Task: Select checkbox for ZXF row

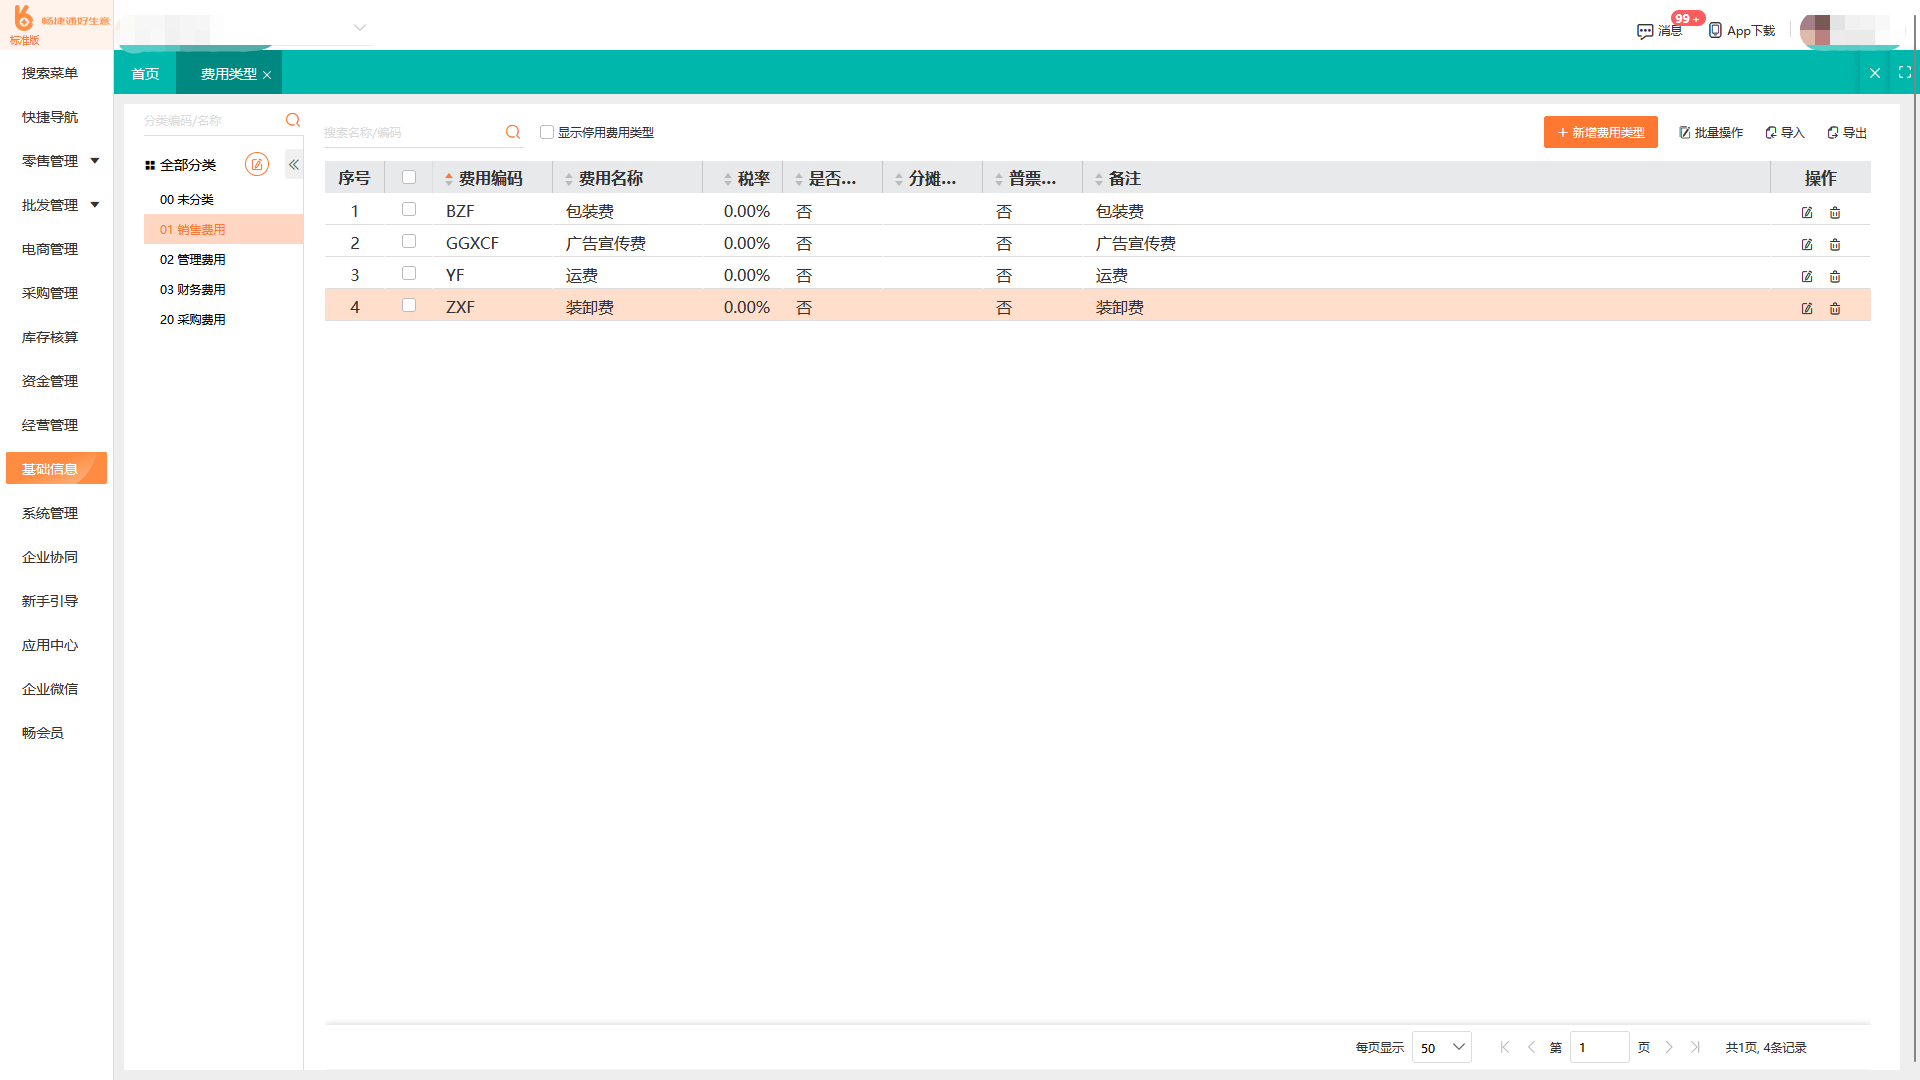Action: (409, 306)
